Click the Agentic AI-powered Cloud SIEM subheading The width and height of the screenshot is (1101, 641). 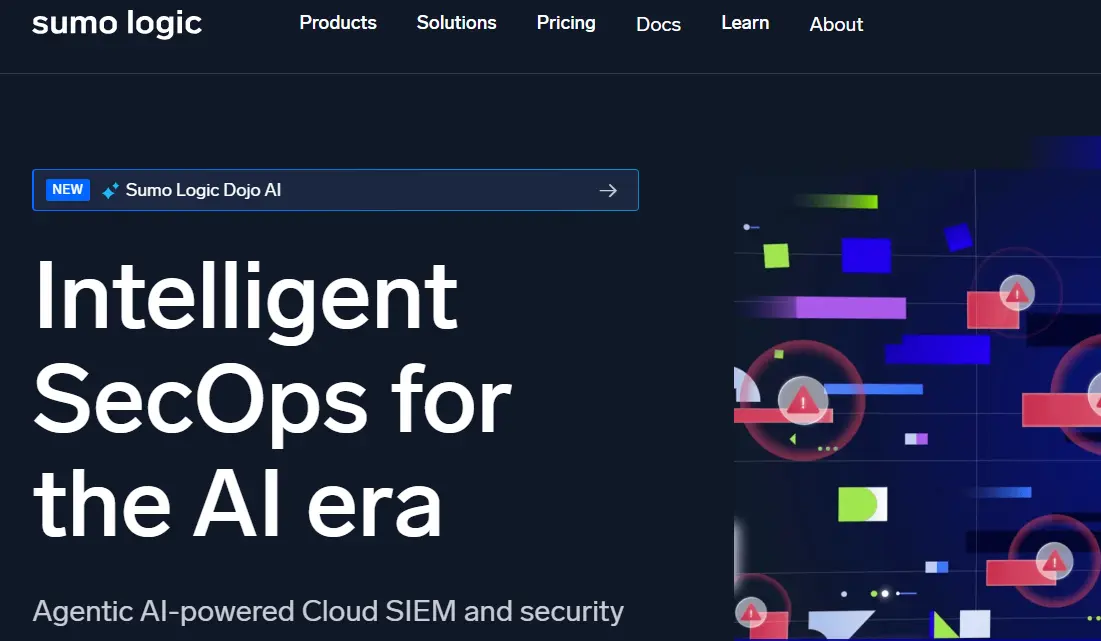pyautogui.click(x=328, y=610)
